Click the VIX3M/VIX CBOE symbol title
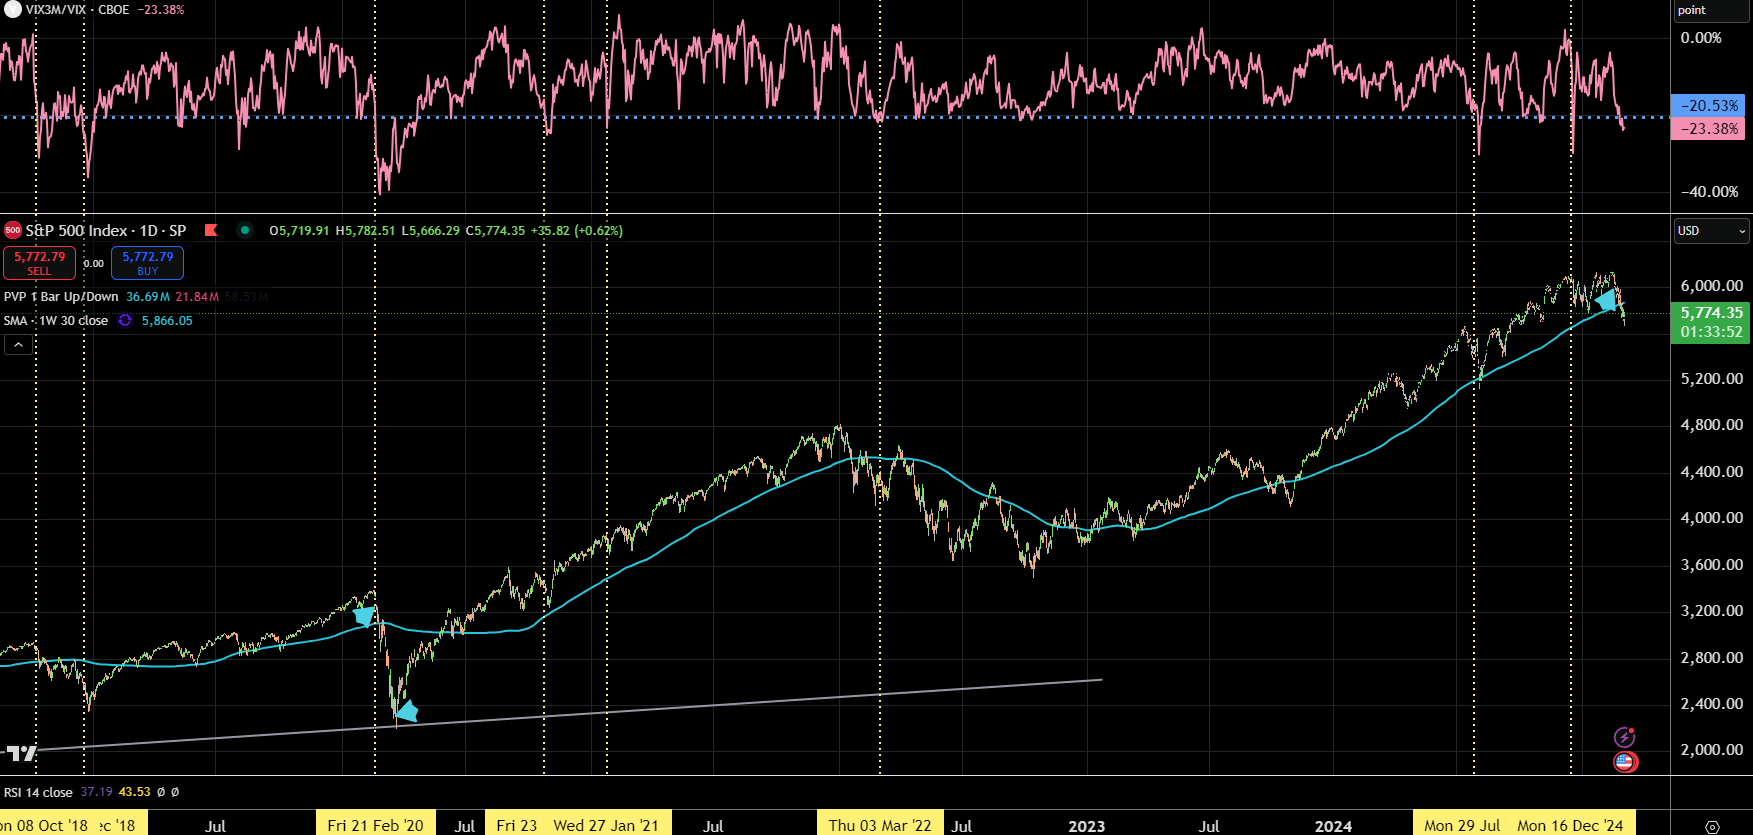The width and height of the screenshot is (1753, 835). [77, 10]
